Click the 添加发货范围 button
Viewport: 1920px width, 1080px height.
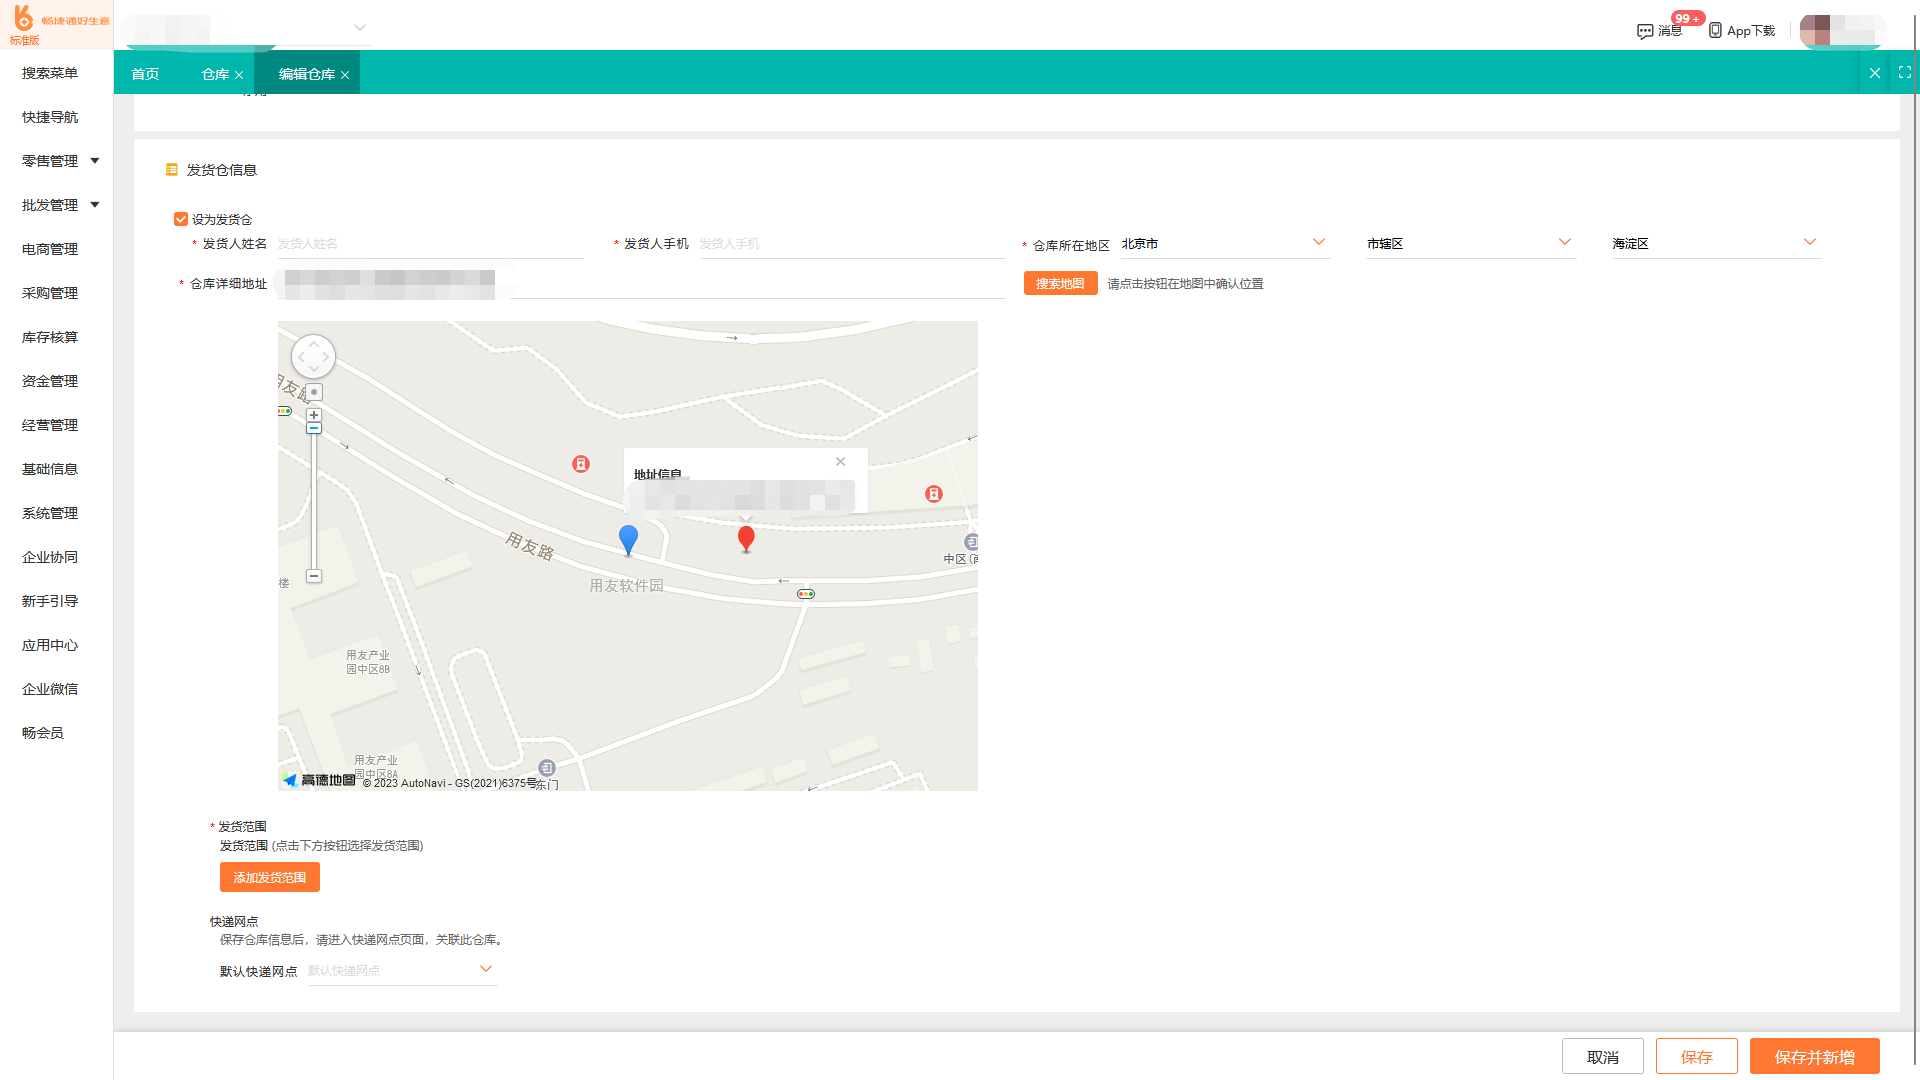coord(269,877)
